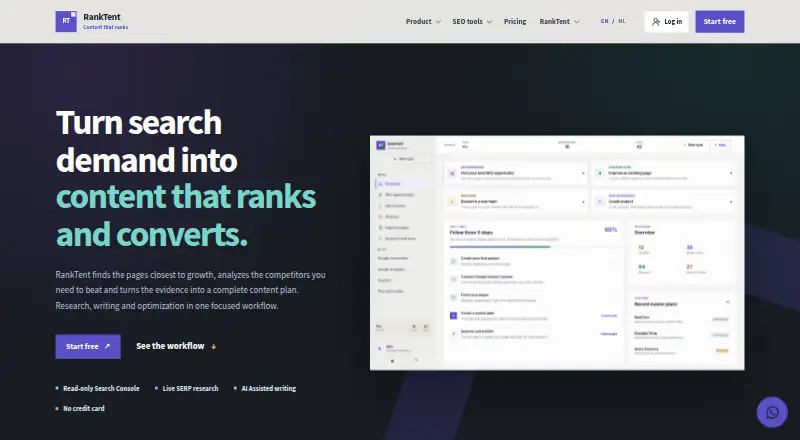Open the dashboard preview screenshot
Image resolution: width=800 pixels, height=440 pixels.
(x=557, y=253)
